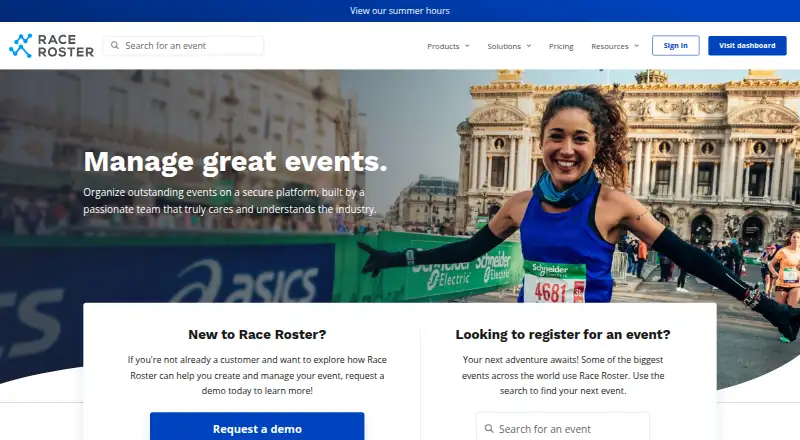Click the Sign in button

[x=676, y=45]
